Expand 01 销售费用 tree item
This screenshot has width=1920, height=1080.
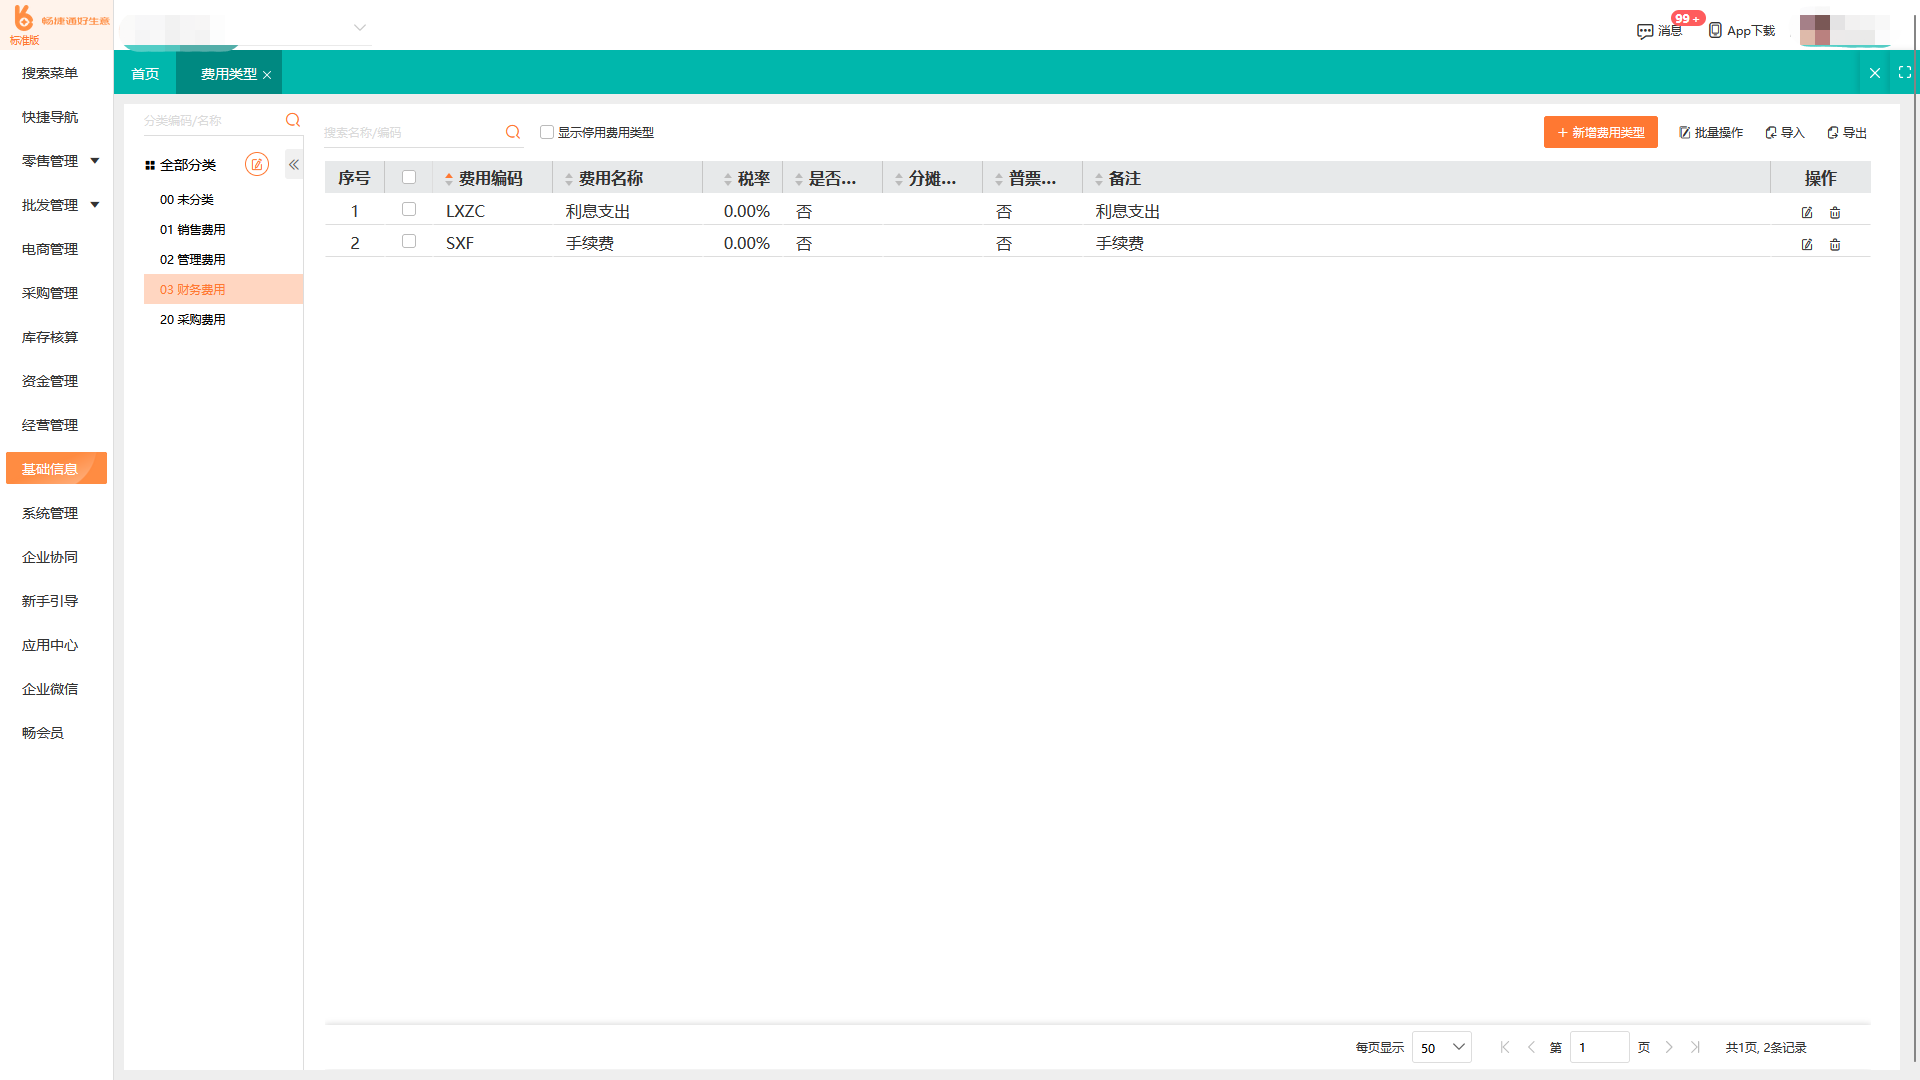pos(194,228)
